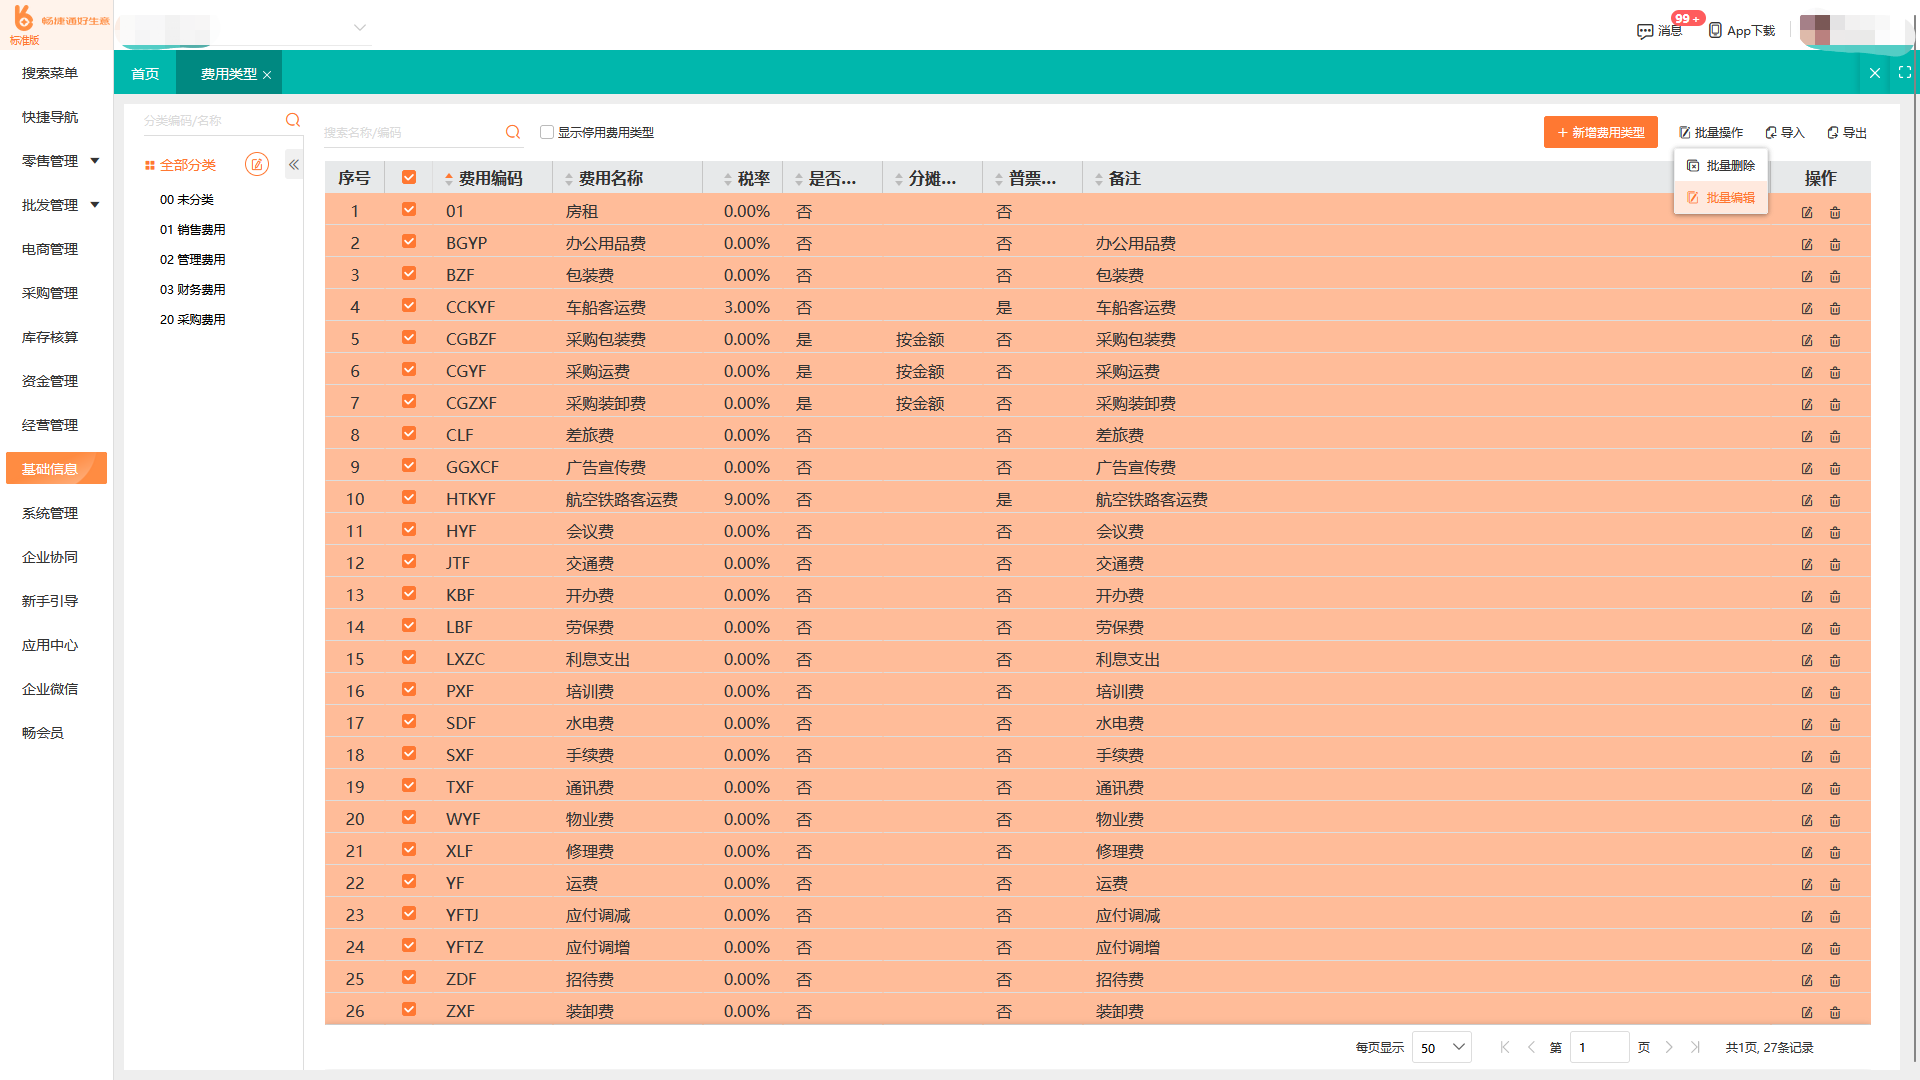This screenshot has width=1920, height=1080.
Task: Click the delete trash icon for row 26
Action: point(1836,1009)
